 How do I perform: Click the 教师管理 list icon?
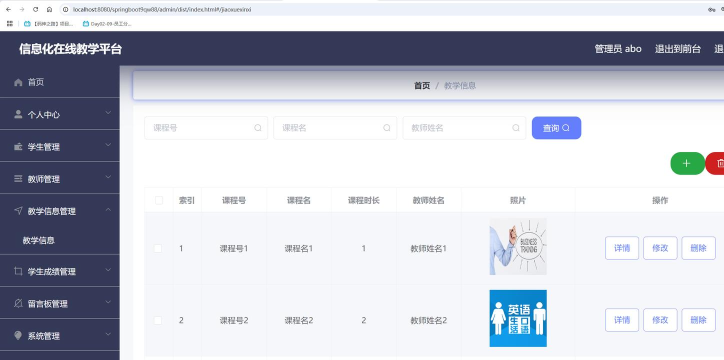18,179
